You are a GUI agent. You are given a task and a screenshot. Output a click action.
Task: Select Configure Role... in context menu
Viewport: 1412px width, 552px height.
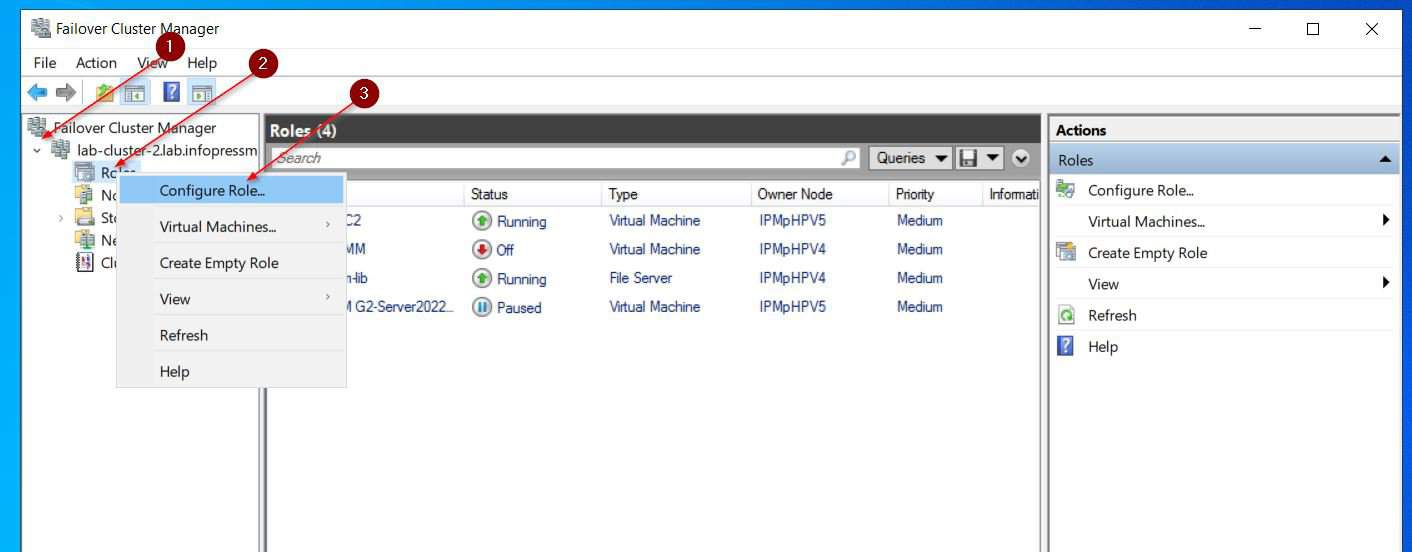click(212, 190)
